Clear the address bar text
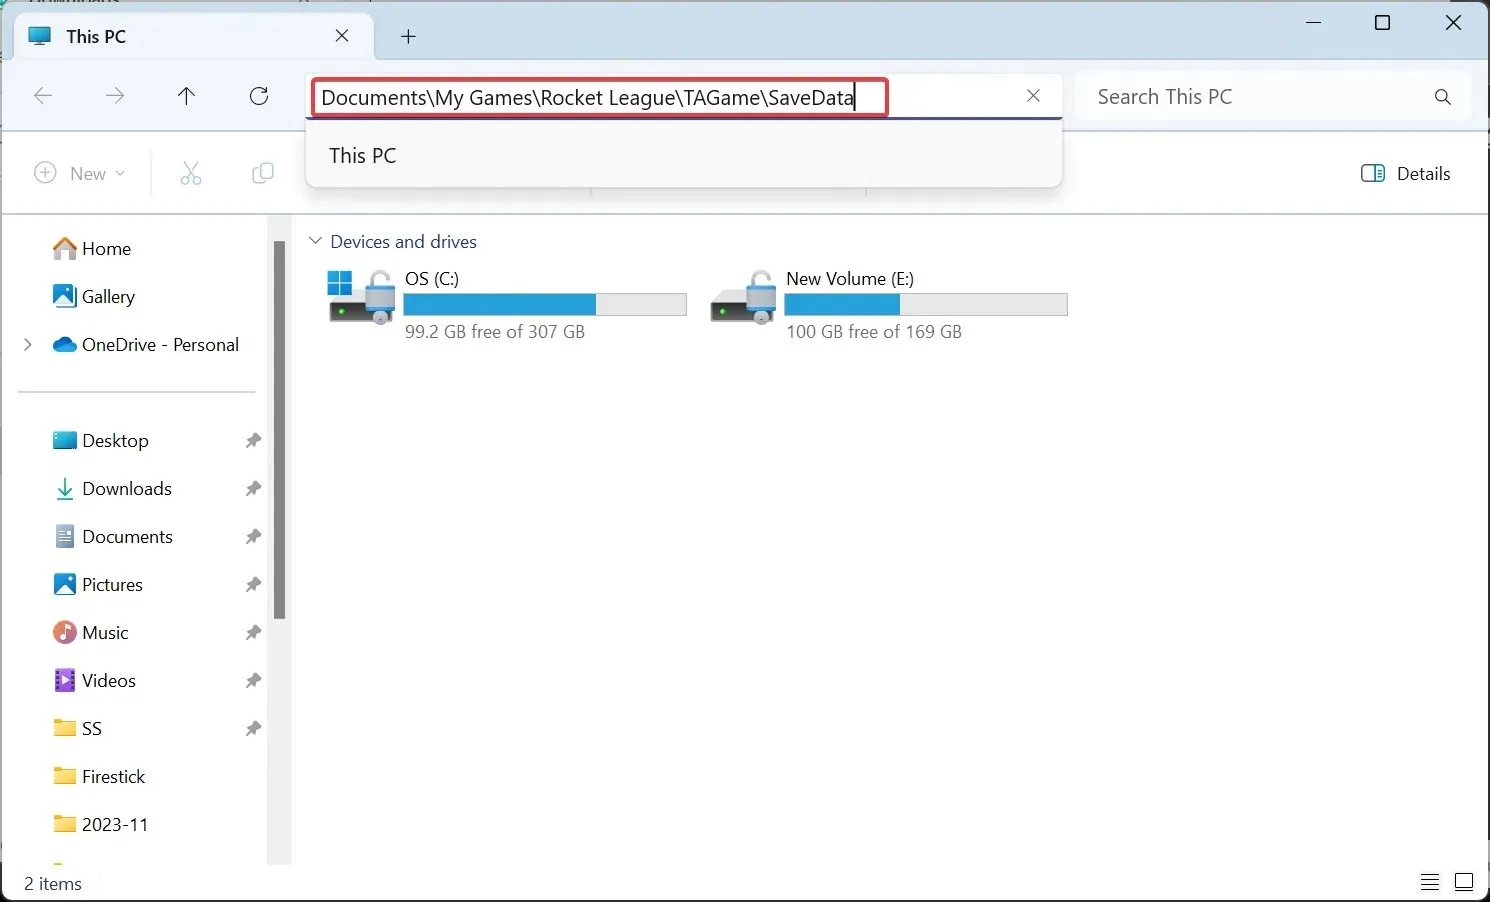This screenshot has width=1490, height=902. point(1033,96)
